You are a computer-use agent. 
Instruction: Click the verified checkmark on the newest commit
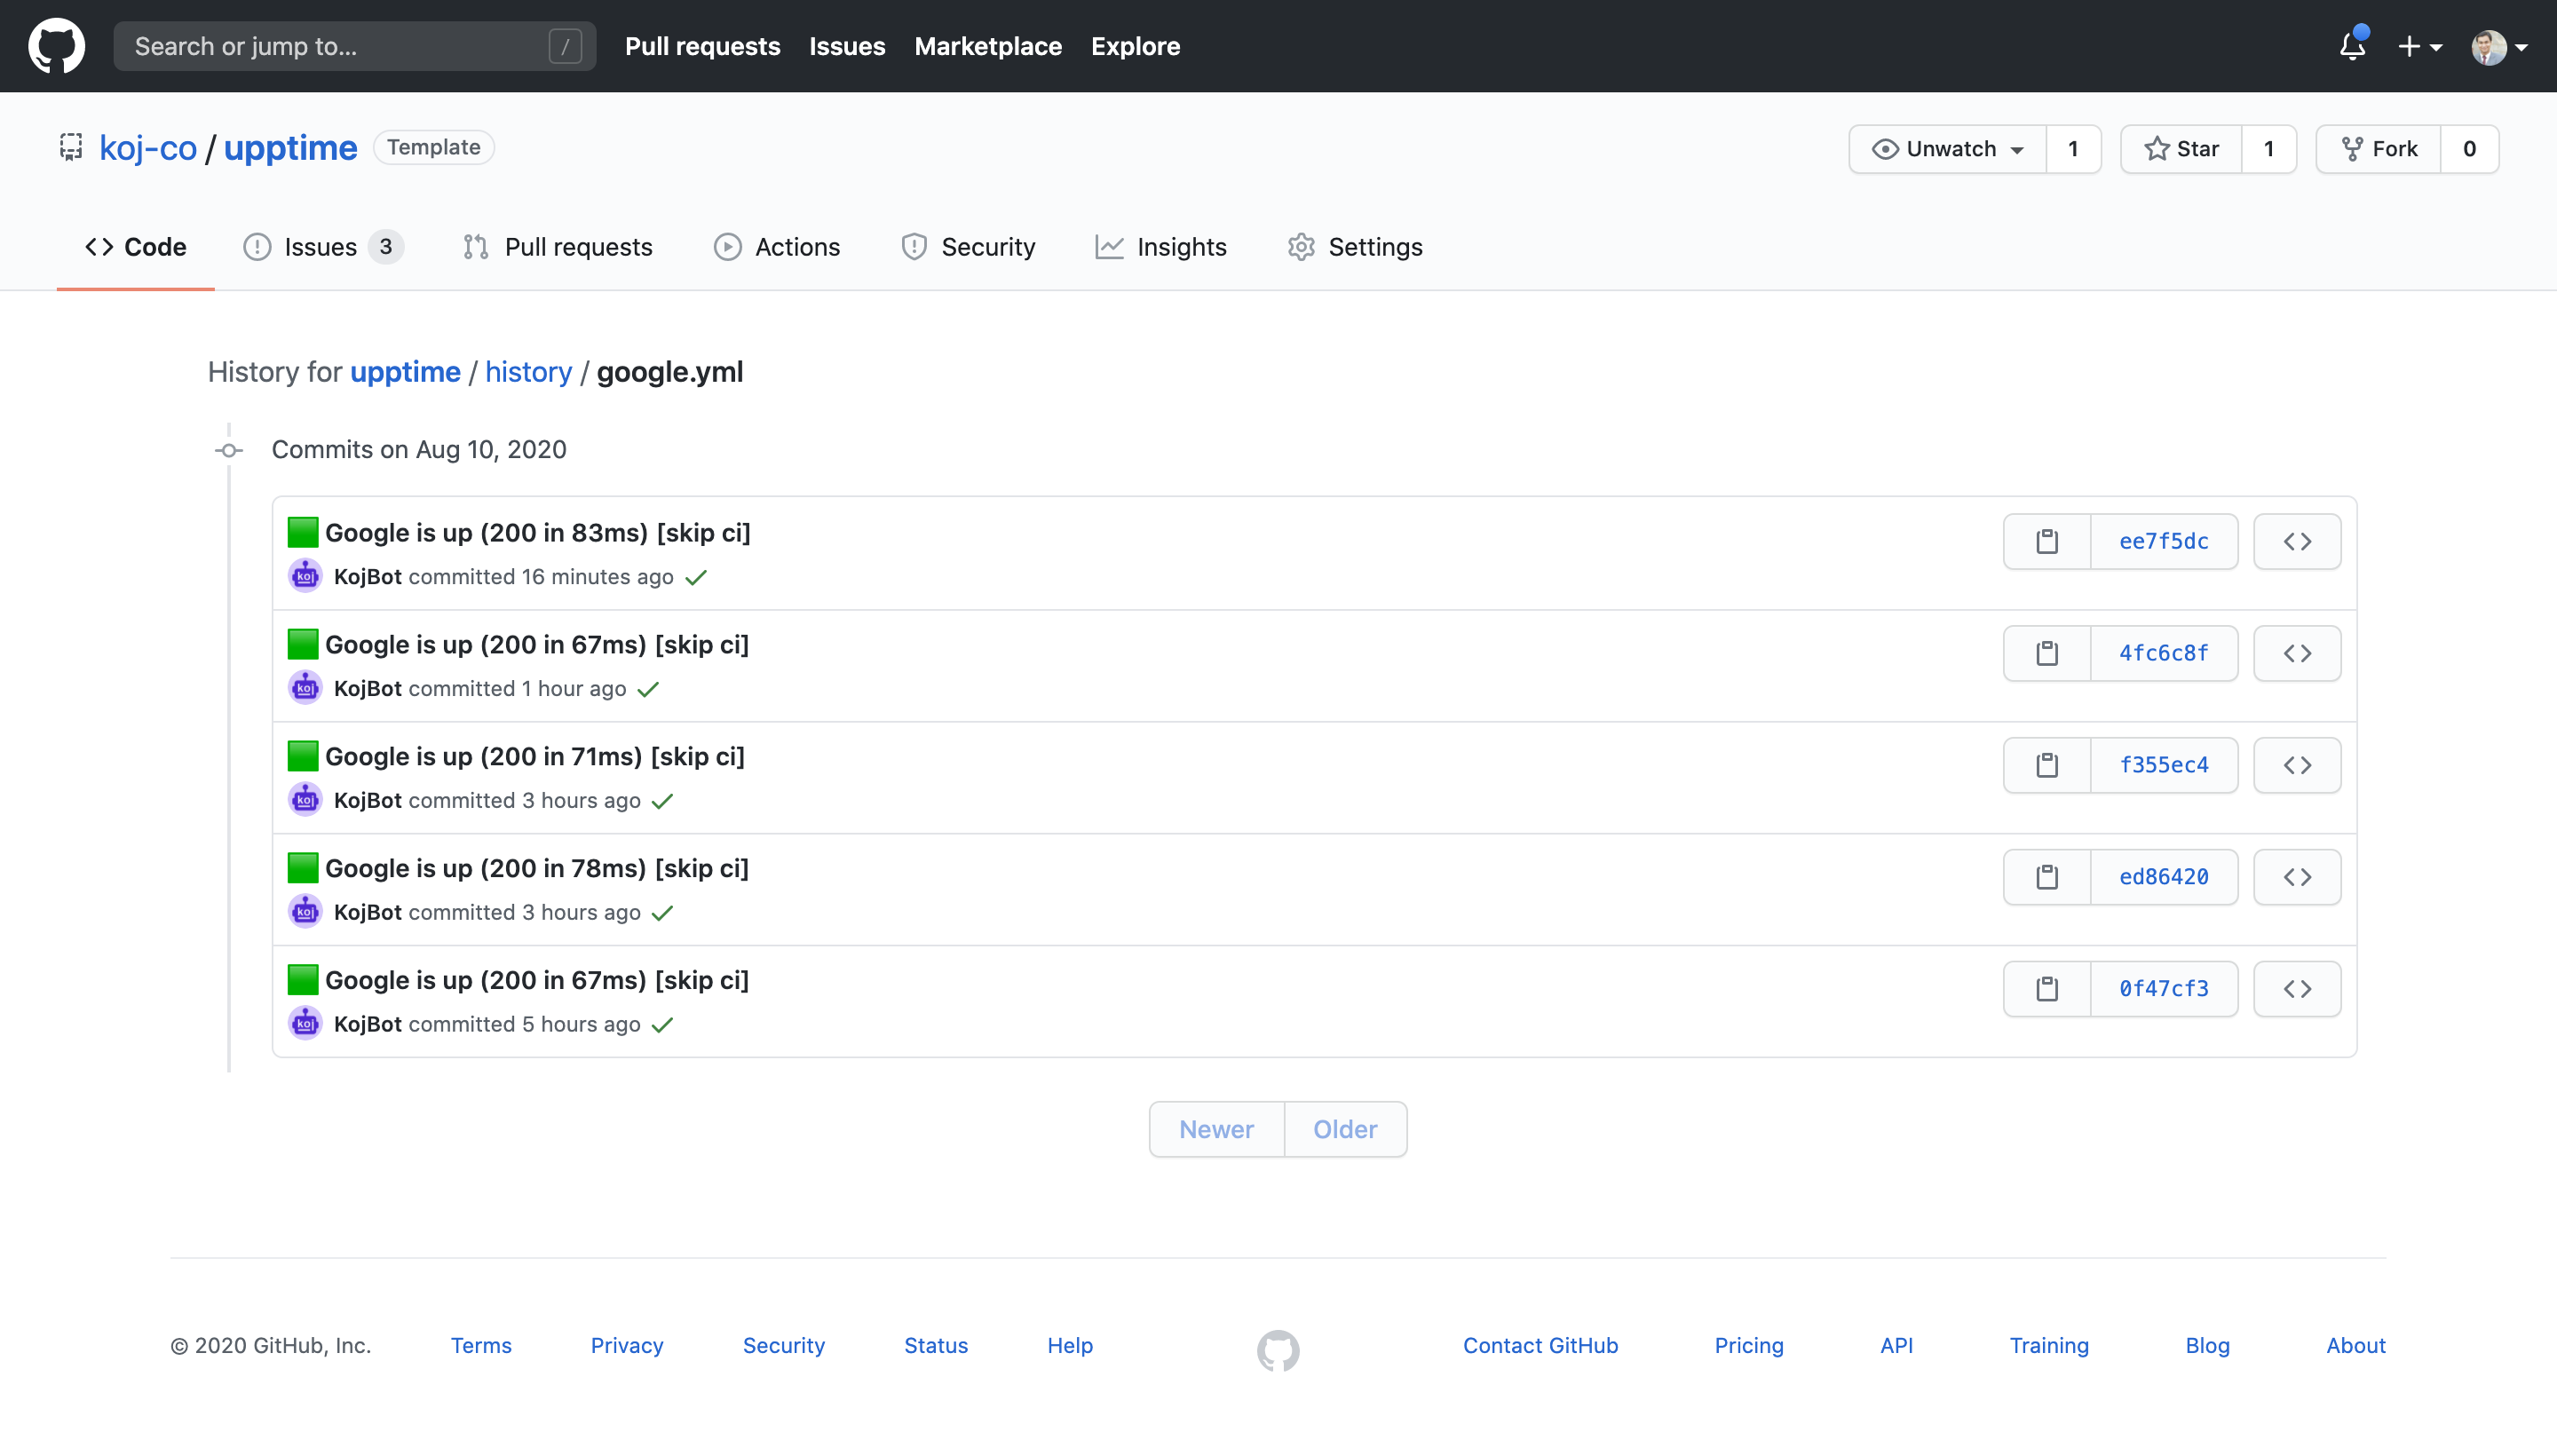[x=696, y=577]
